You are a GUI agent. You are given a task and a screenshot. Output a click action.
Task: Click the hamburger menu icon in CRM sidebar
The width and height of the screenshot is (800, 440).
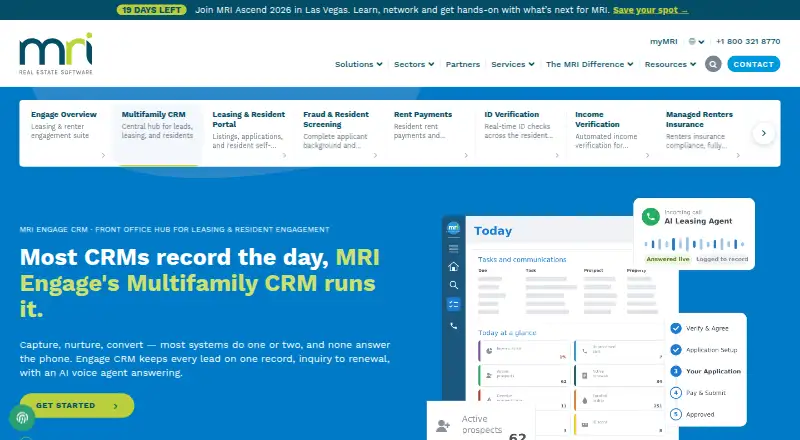[453, 249]
